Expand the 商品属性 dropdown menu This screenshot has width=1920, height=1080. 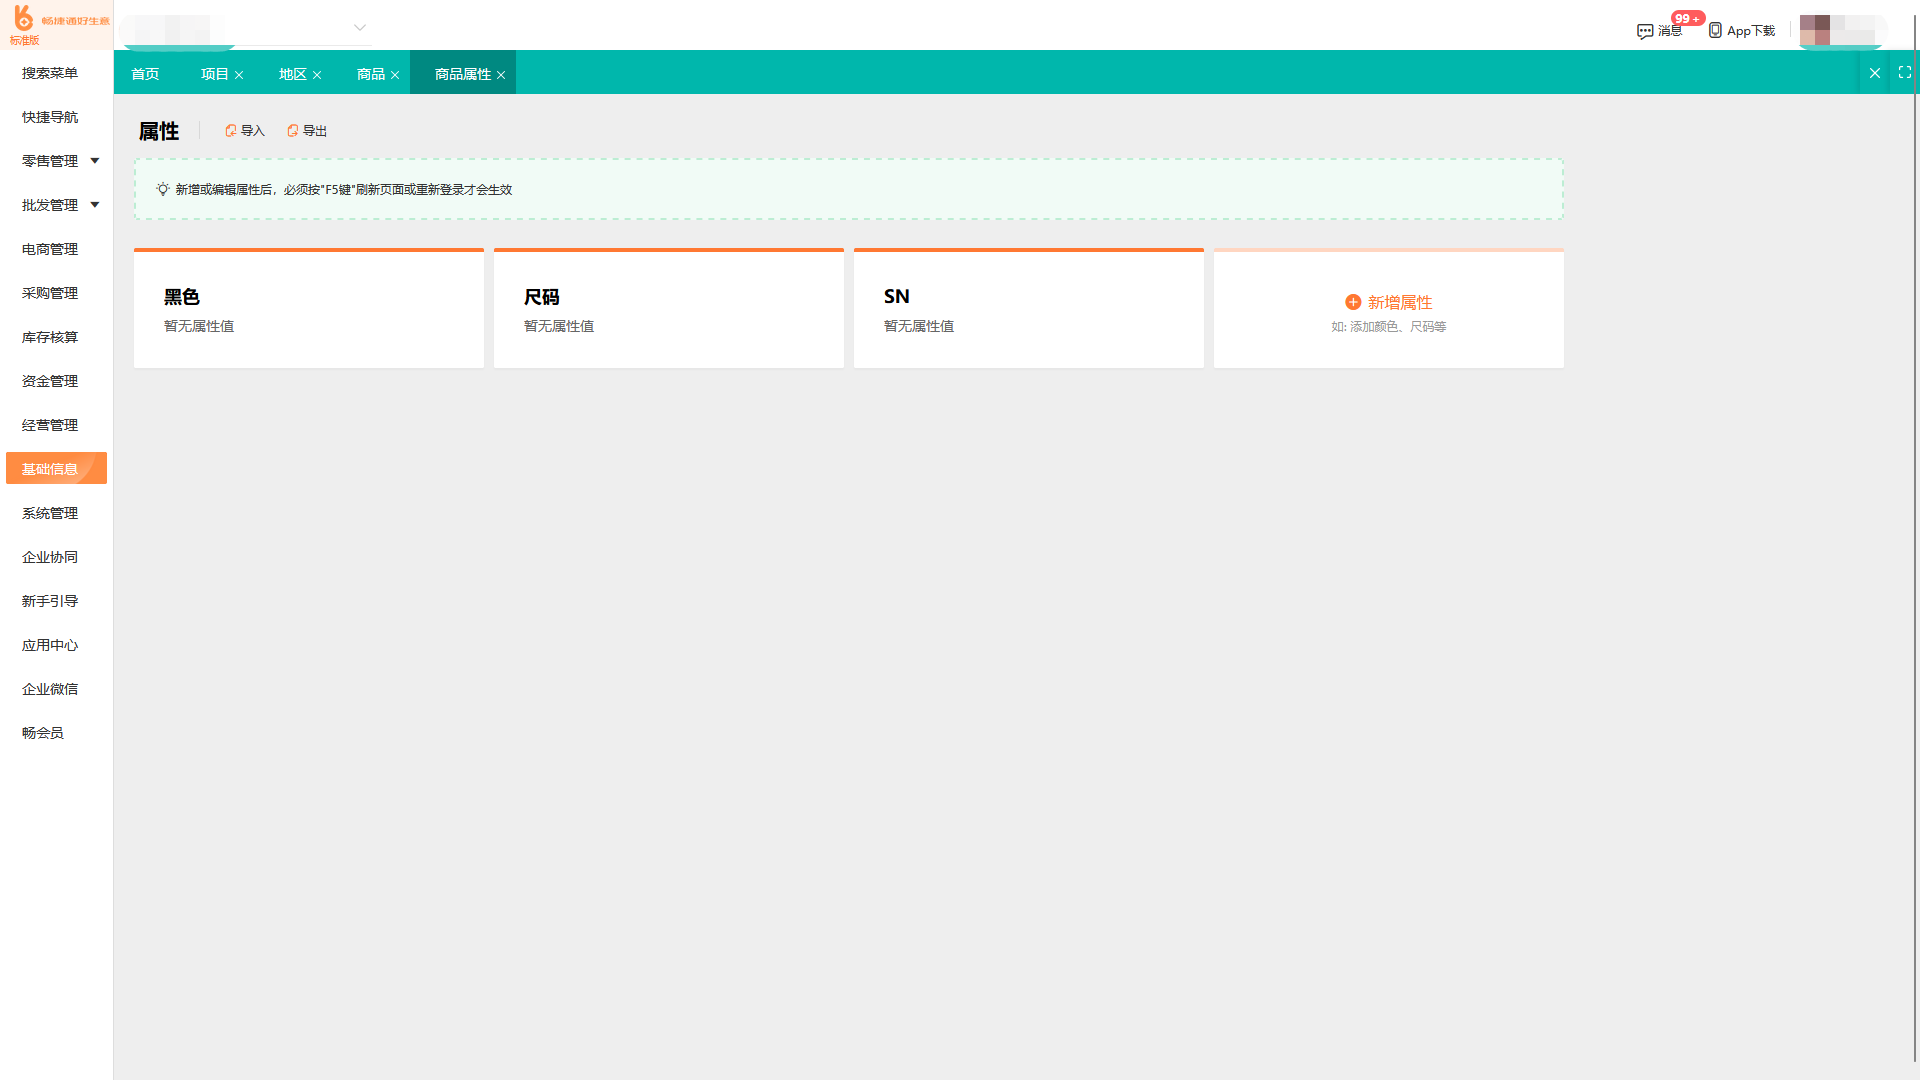pos(463,73)
